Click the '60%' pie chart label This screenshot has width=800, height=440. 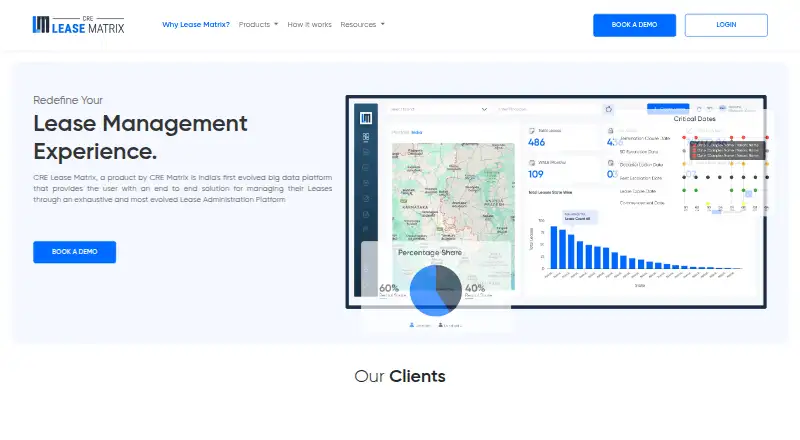[389, 288]
